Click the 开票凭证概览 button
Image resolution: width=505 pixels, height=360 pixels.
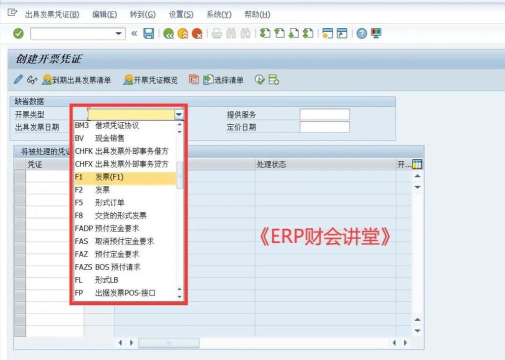tap(150, 80)
